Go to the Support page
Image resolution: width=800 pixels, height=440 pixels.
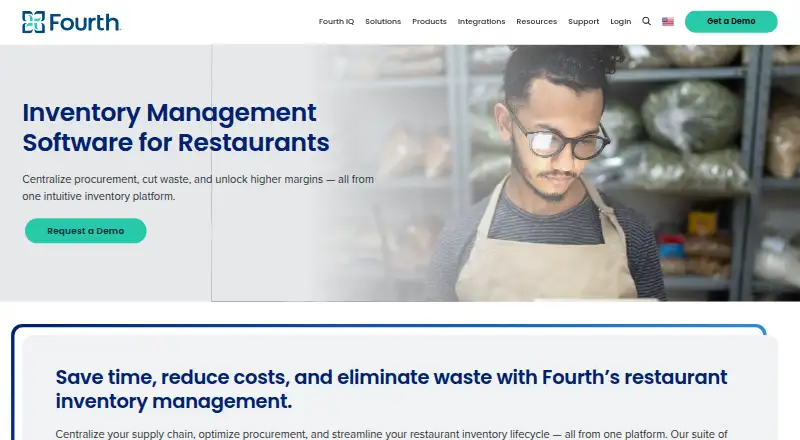584,21
